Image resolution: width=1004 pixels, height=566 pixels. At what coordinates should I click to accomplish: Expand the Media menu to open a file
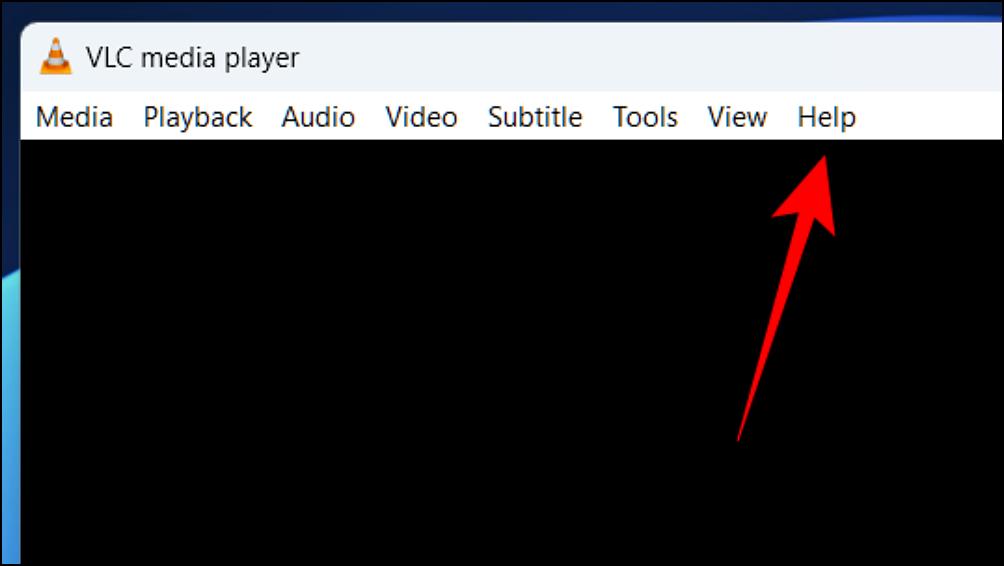(74, 117)
